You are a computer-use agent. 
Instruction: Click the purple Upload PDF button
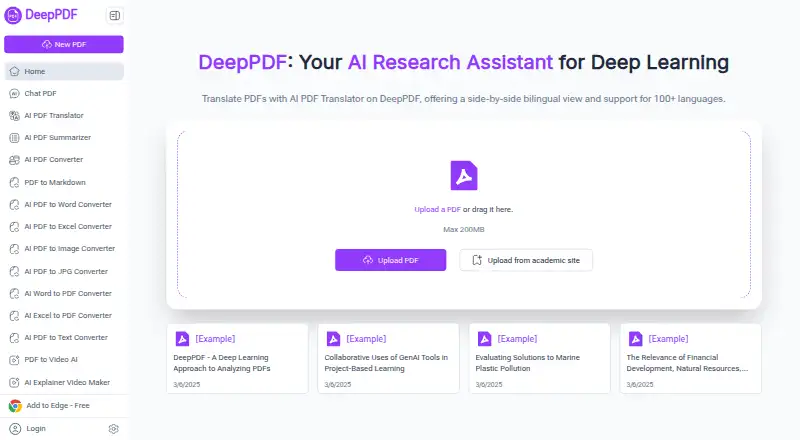pyautogui.click(x=390, y=260)
